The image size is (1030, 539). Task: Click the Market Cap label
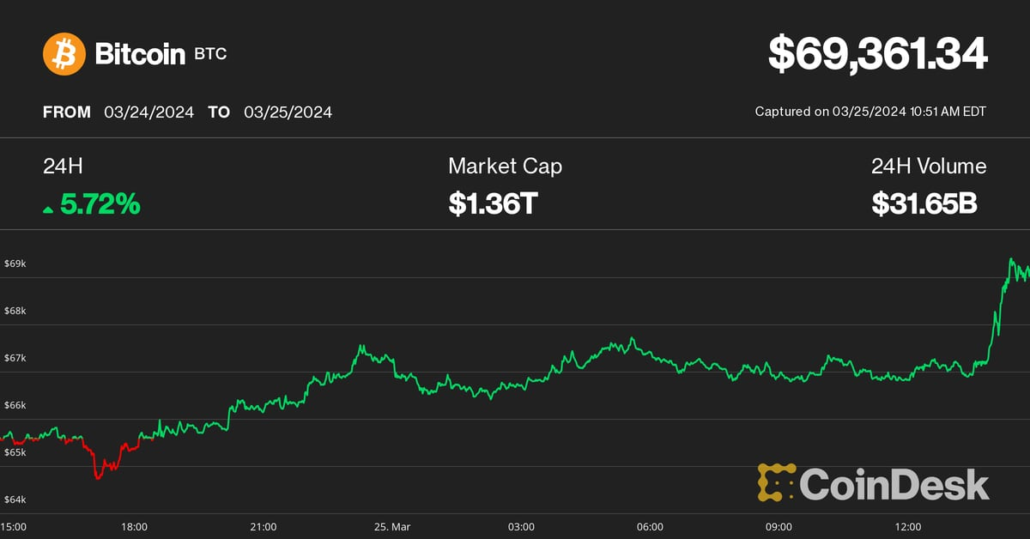pos(505,166)
